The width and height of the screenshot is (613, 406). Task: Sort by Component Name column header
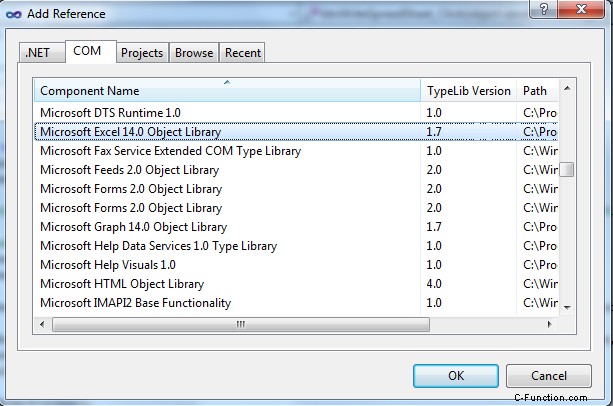pos(226,90)
